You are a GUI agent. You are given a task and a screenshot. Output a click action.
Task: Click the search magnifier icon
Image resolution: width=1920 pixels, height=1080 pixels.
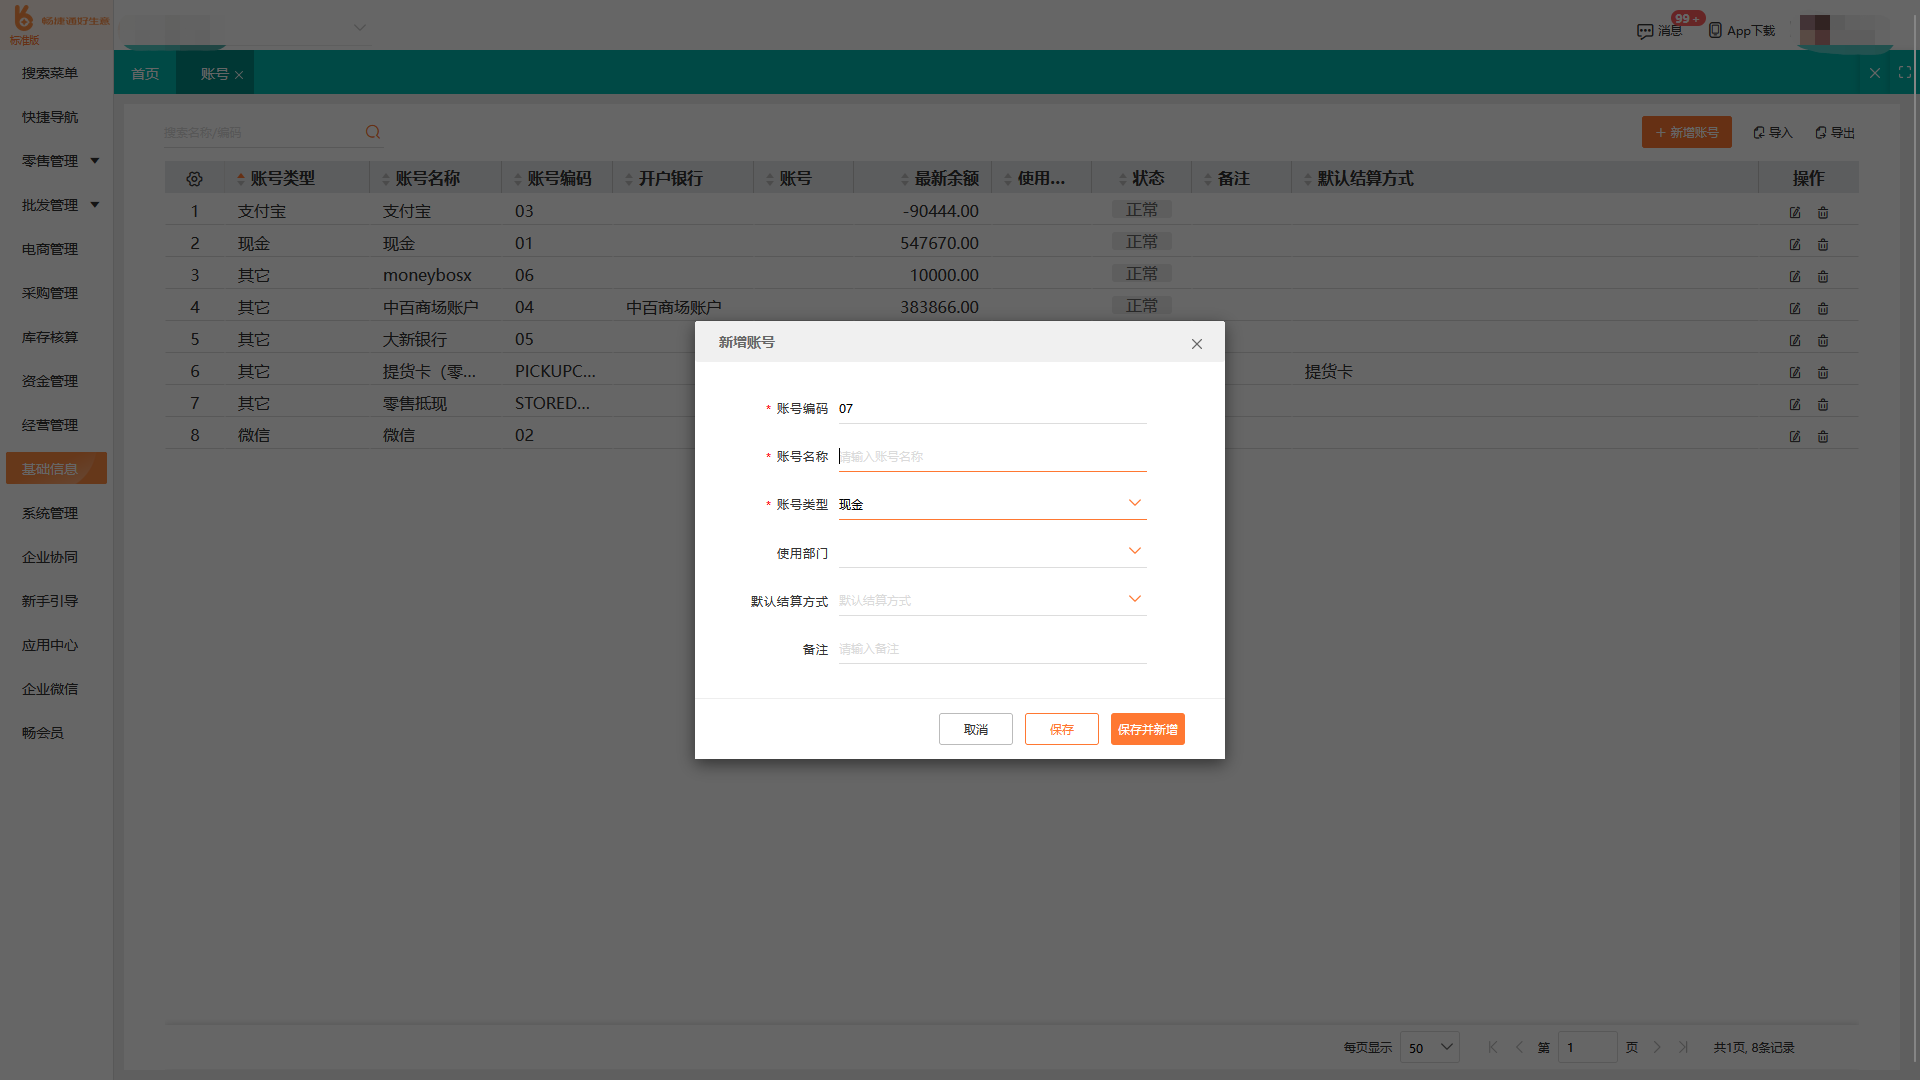(x=373, y=131)
